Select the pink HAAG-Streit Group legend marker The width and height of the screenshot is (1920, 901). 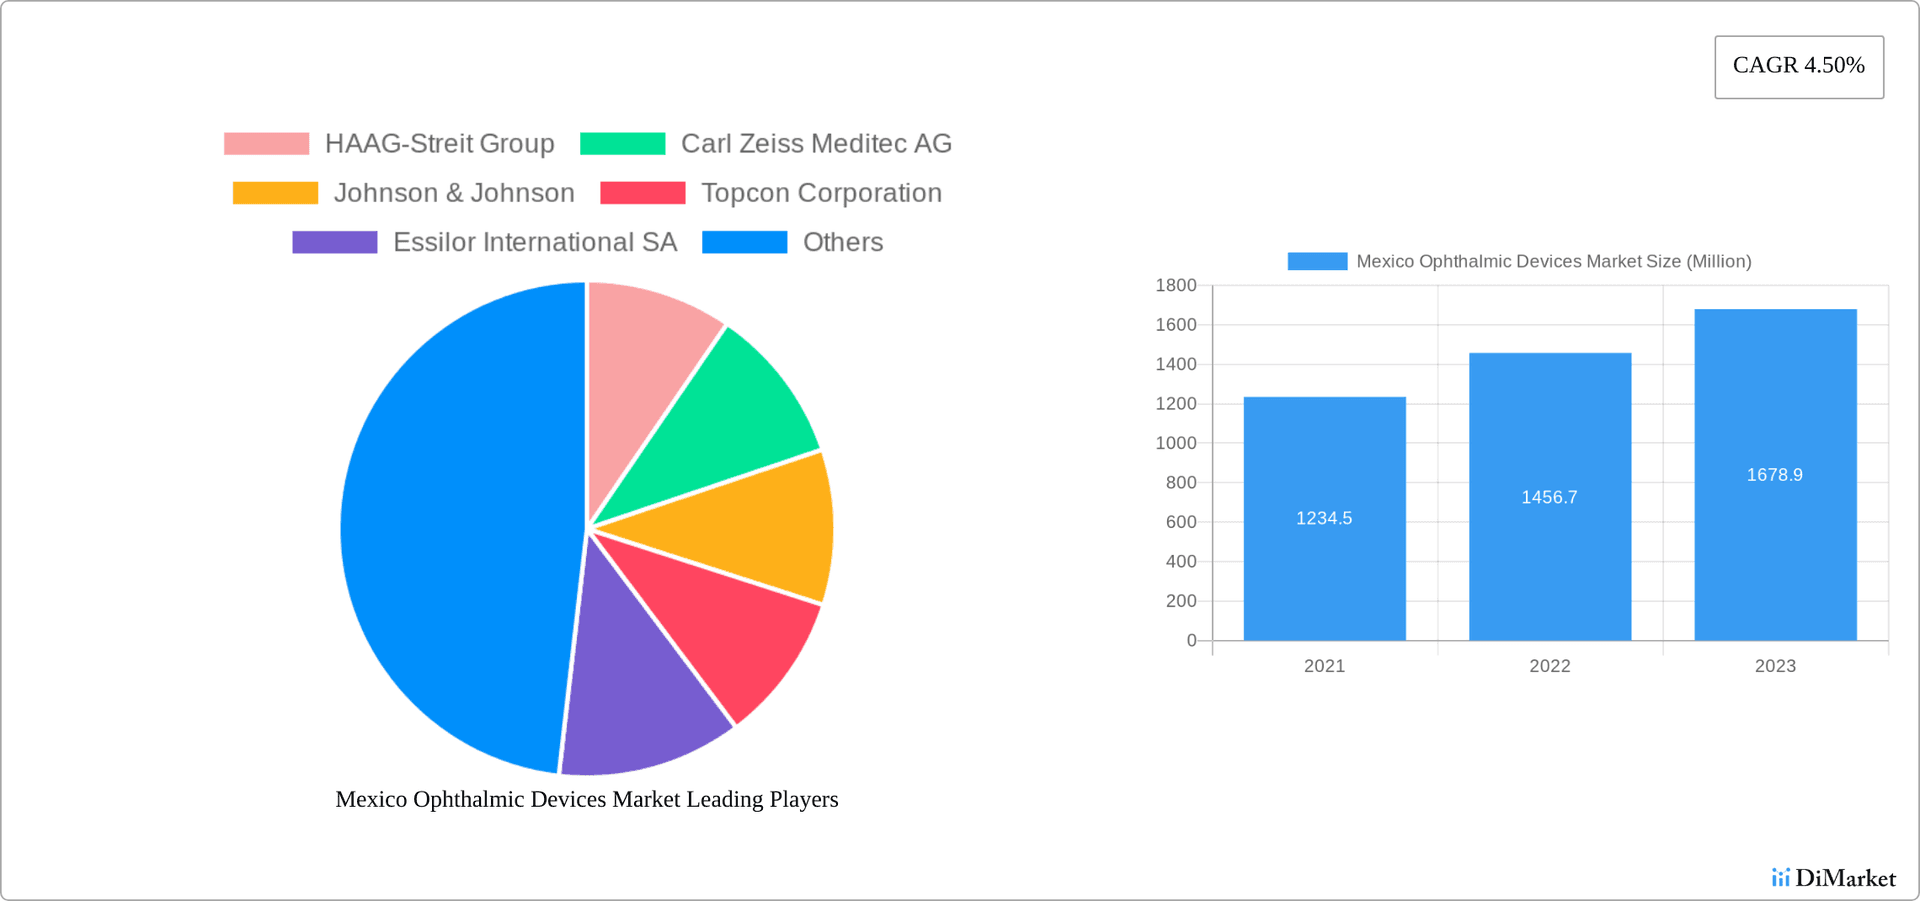[x=266, y=143]
